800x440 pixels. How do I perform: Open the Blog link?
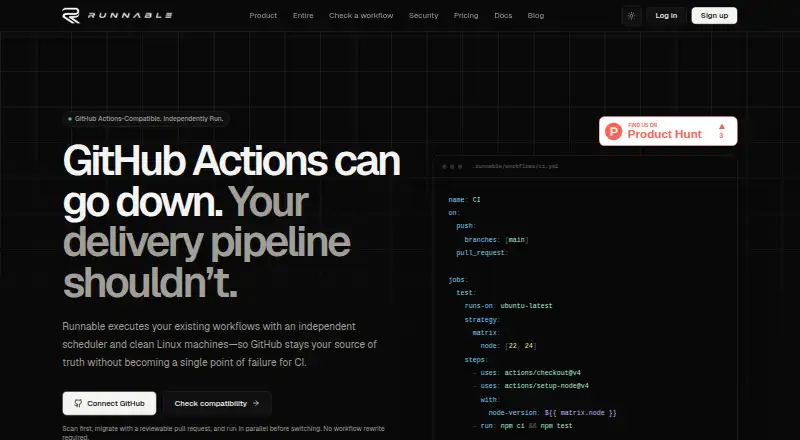coord(536,16)
